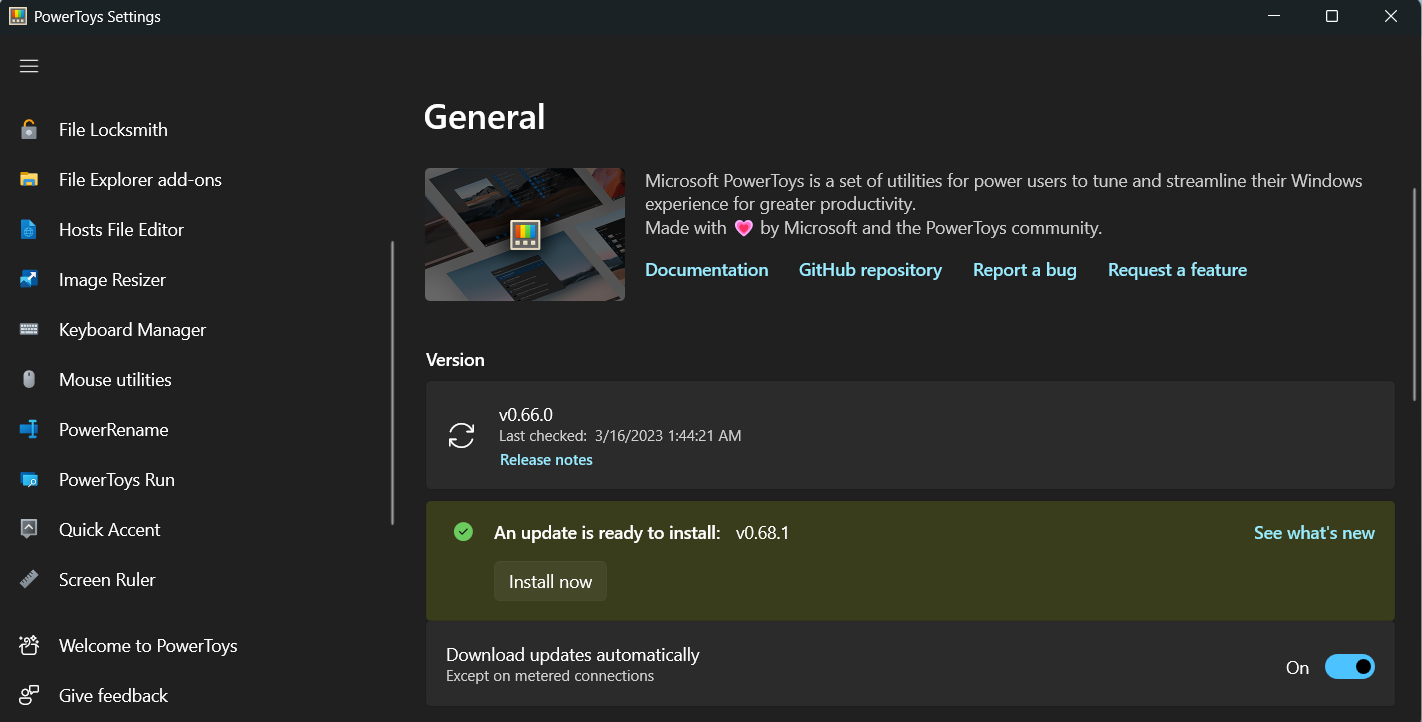
Task: Select the Quick Accent icon
Action: [x=30, y=529]
